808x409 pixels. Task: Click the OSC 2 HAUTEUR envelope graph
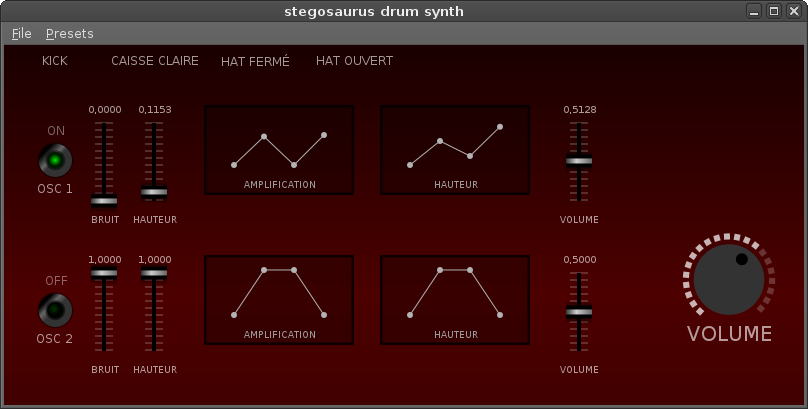tap(455, 298)
